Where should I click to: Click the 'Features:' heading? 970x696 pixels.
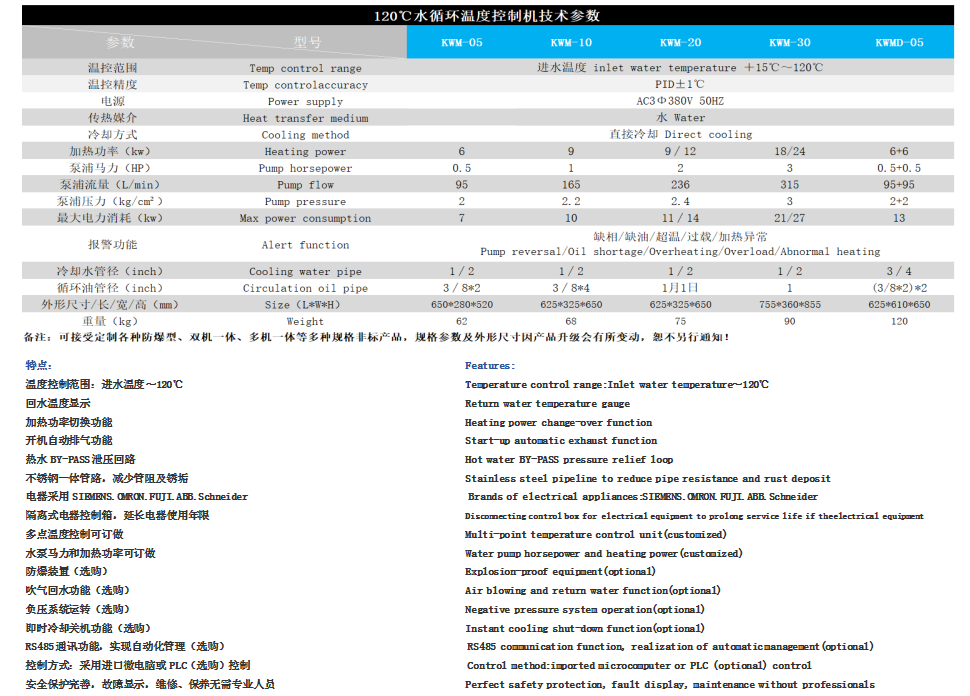pos(490,366)
